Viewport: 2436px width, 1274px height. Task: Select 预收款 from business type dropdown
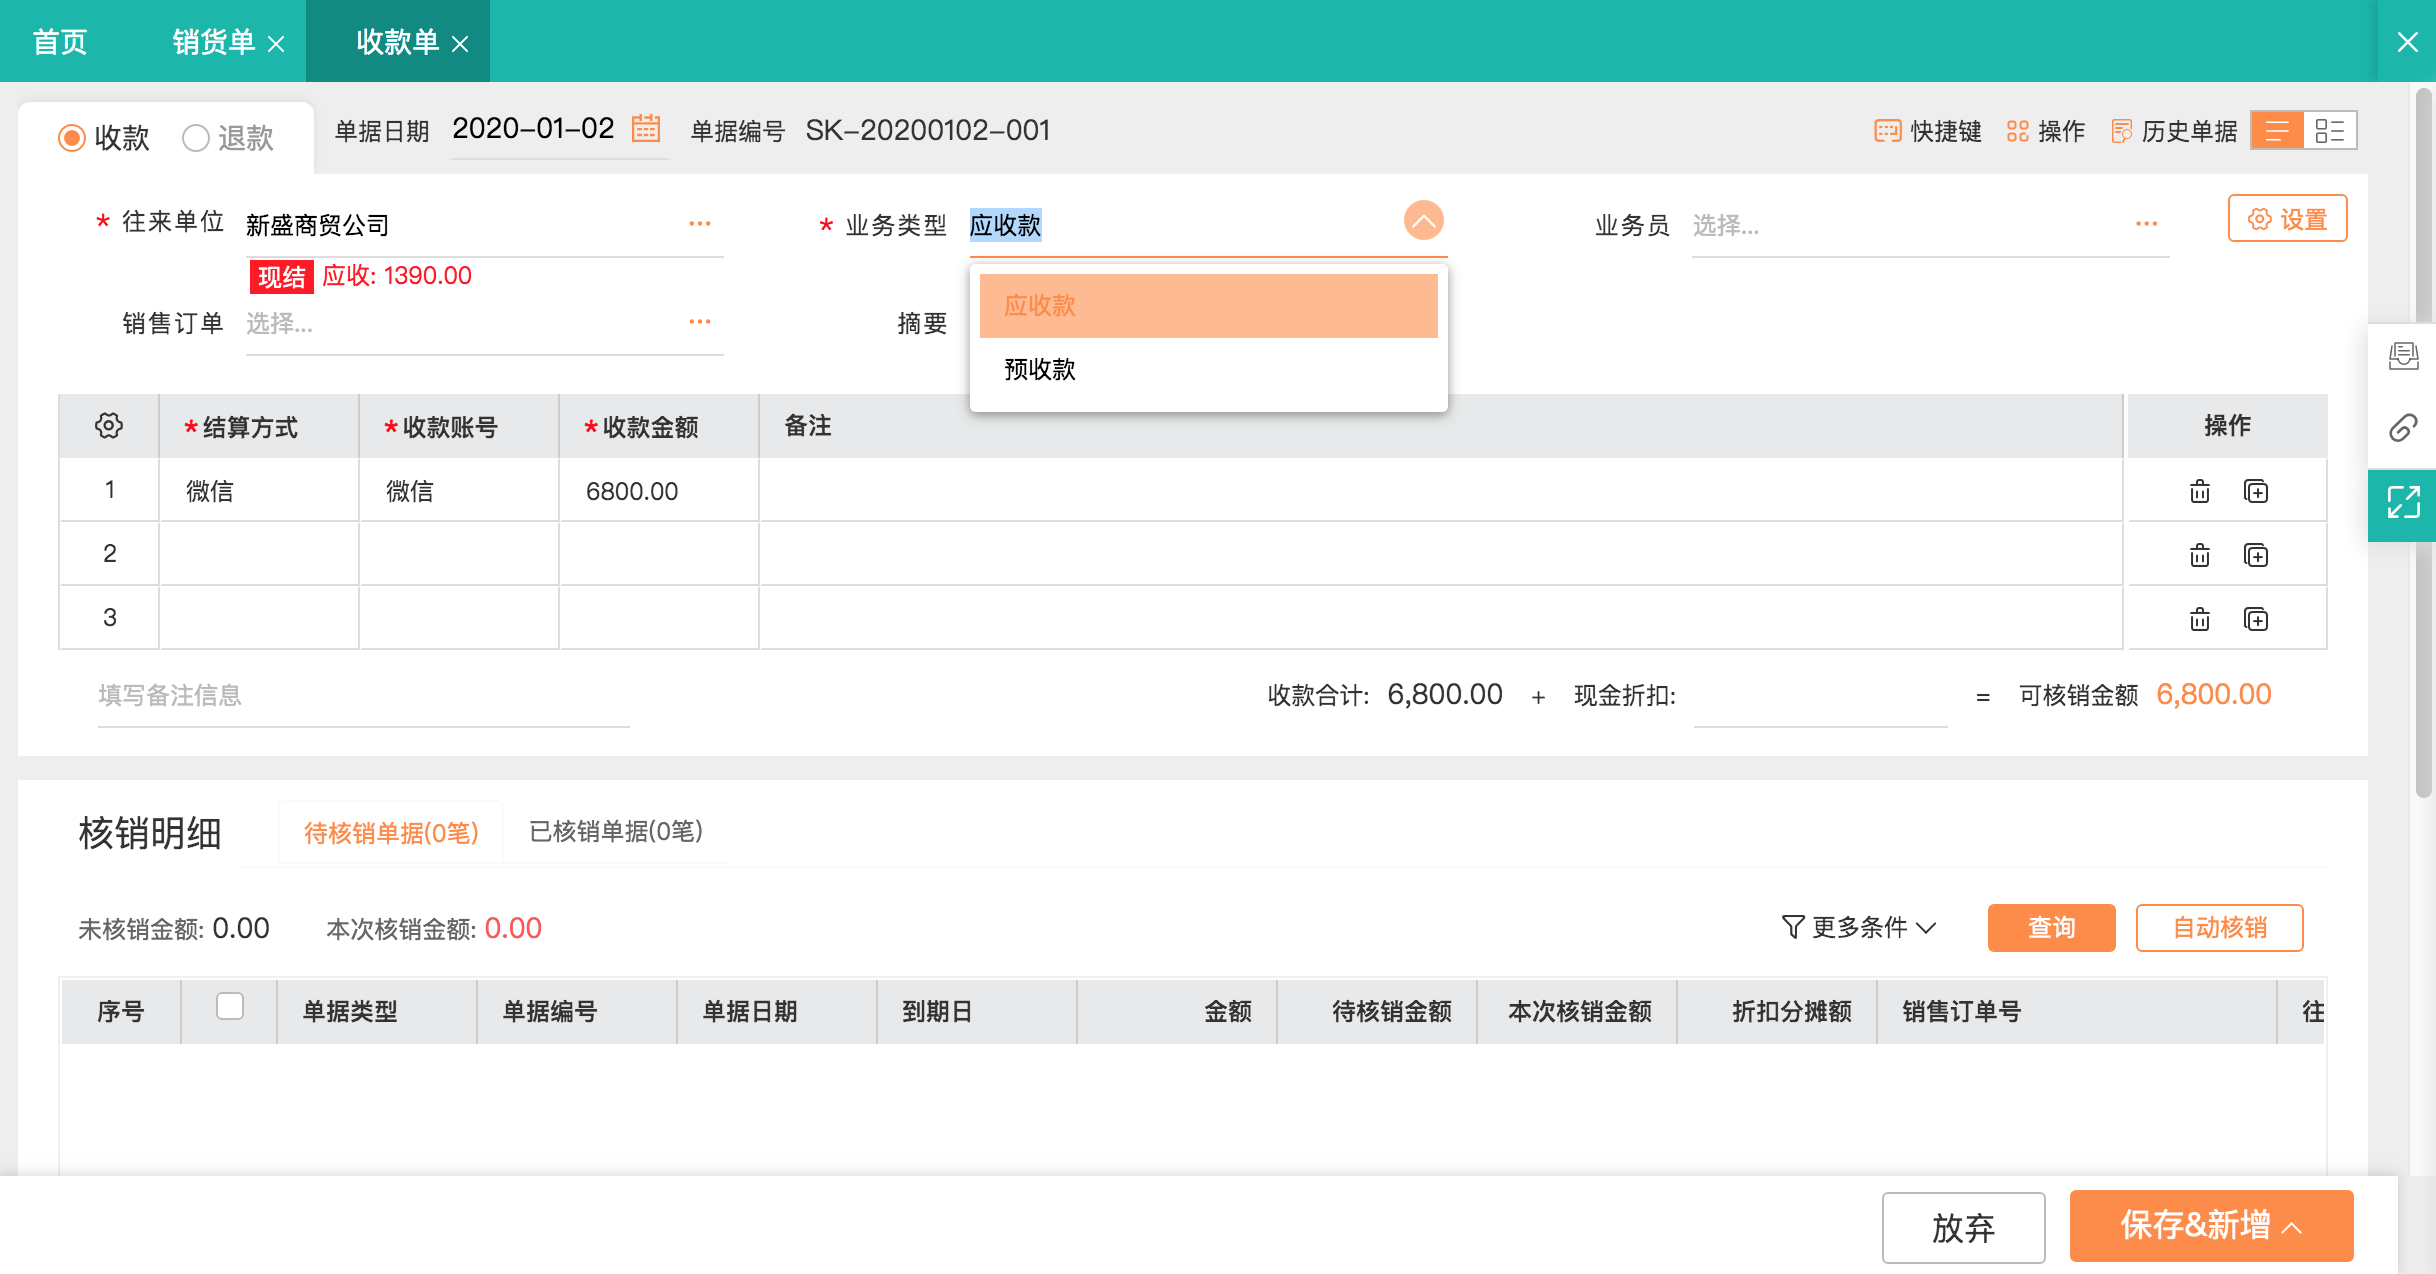[x=1207, y=369]
